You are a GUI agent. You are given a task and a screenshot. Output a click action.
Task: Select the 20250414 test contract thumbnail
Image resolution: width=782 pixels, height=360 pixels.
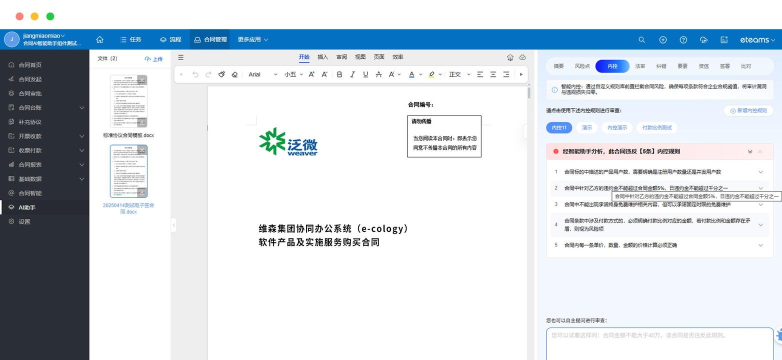pyautogui.click(x=129, y=172)
